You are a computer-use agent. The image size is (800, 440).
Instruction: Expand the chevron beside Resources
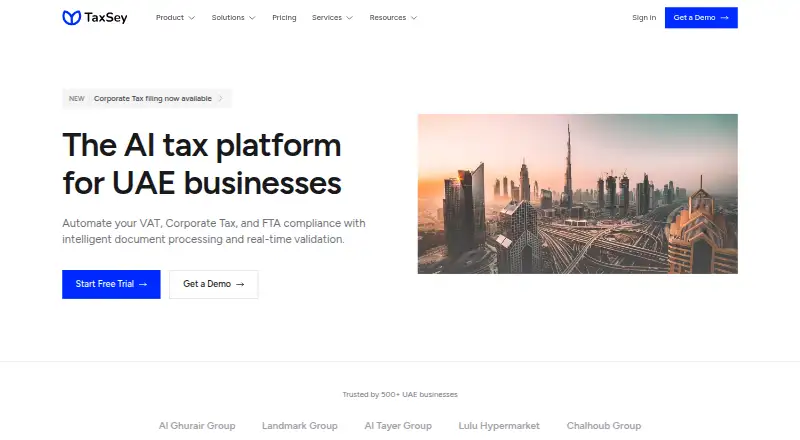(414, 18)
